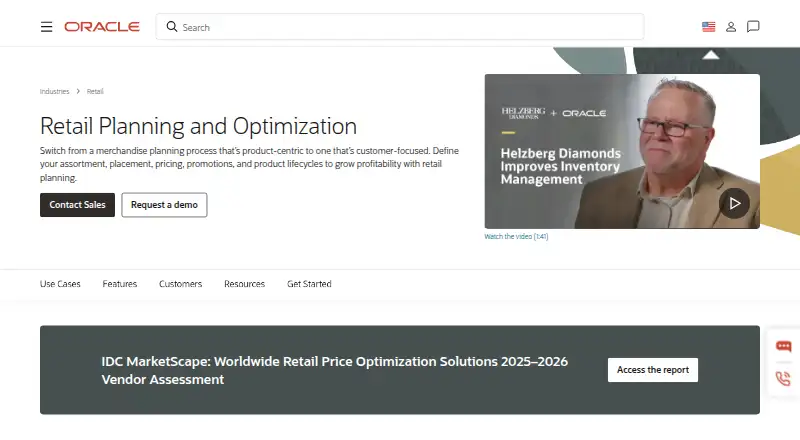Click the Access the report button

pos(653,370)
